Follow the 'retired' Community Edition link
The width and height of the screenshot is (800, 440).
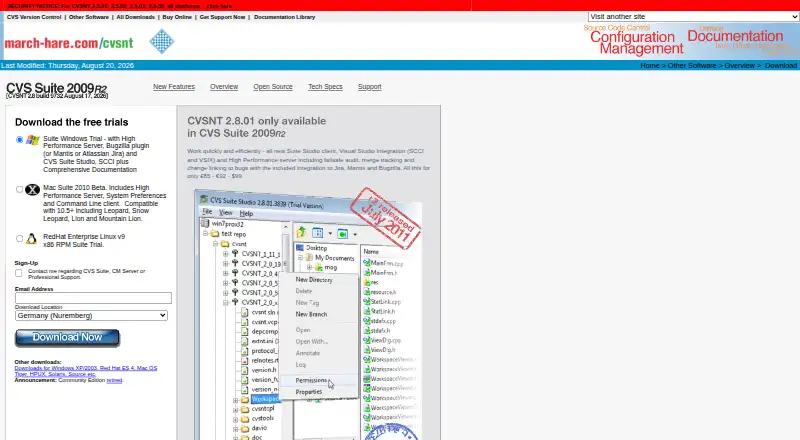pos(114,380)
